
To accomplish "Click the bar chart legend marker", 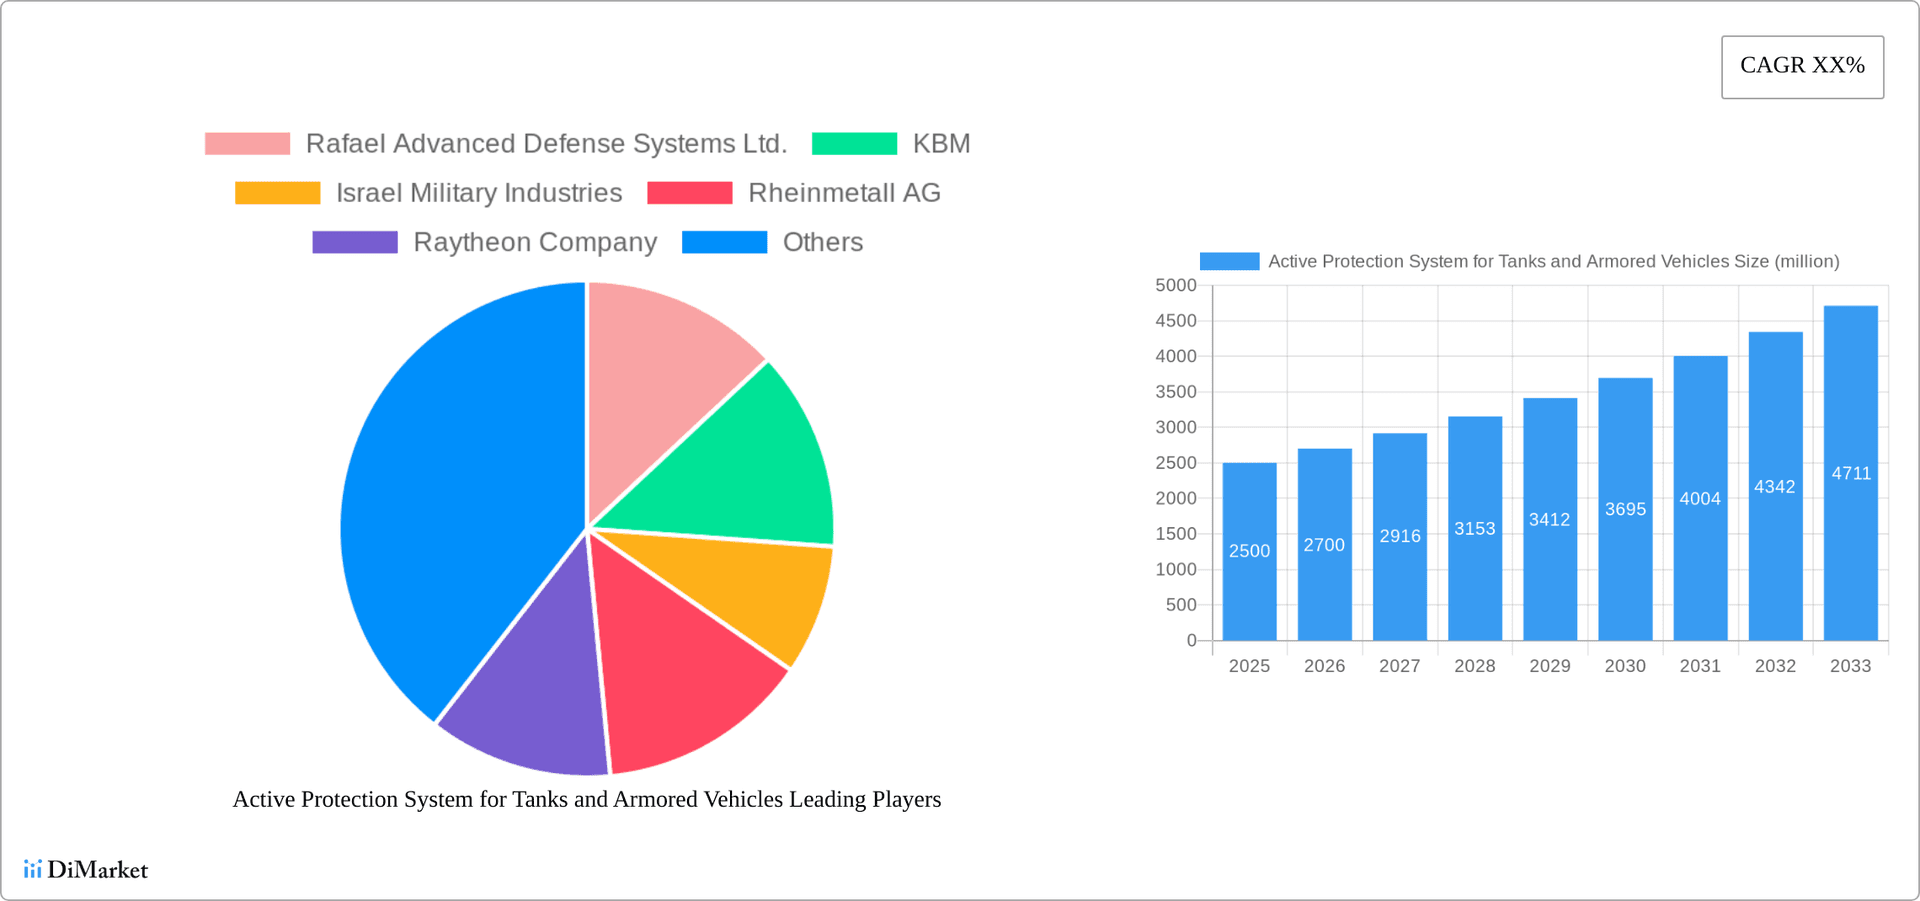I will click(1228, 260).
